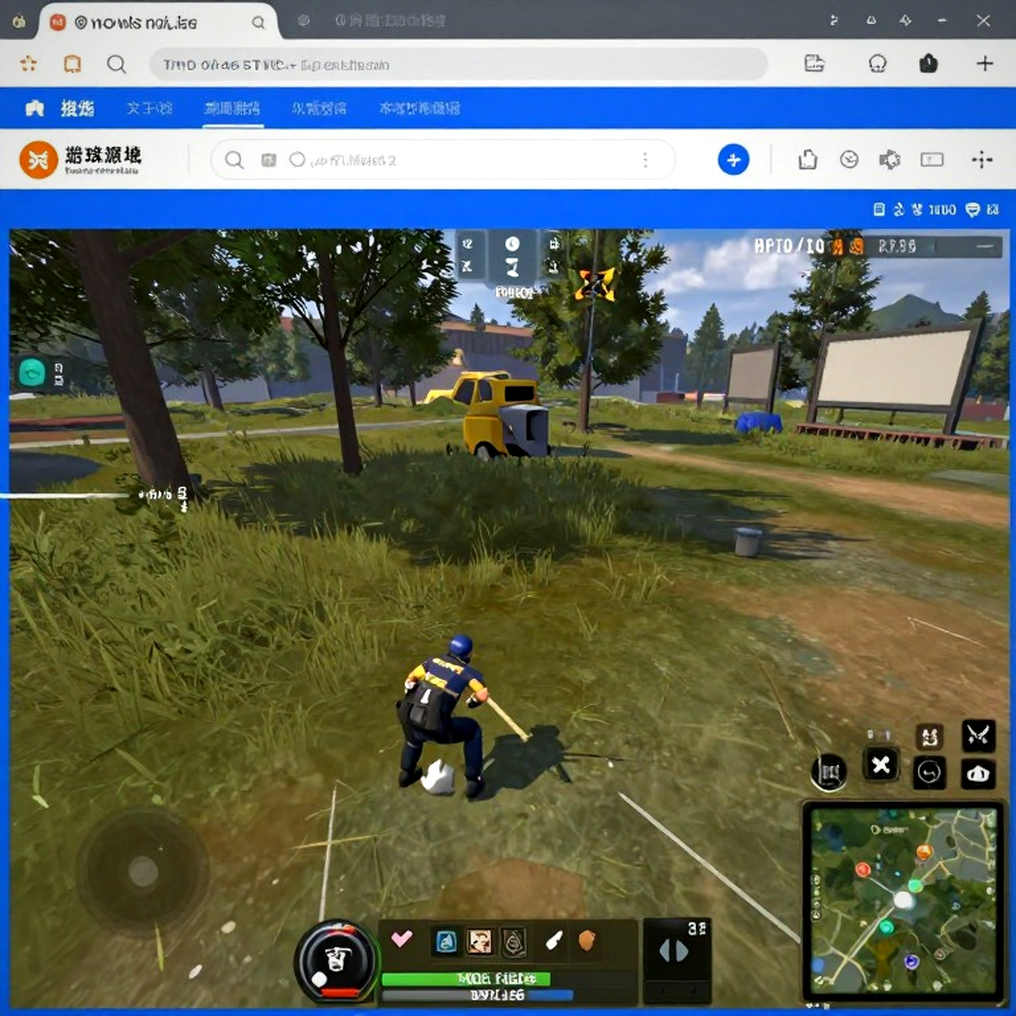Open the fourth tab in the blue navigation bar
Image resolution: width=1016 pixels, height=1016 pixels.
point(319,108)
